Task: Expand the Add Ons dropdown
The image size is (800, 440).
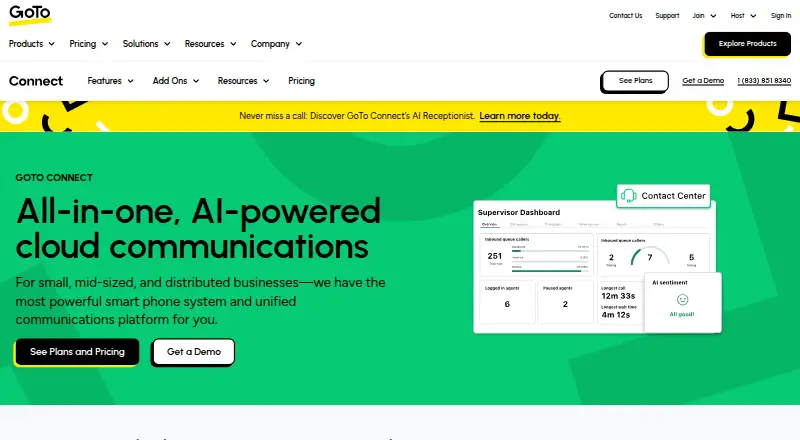Action: (176, 81)
